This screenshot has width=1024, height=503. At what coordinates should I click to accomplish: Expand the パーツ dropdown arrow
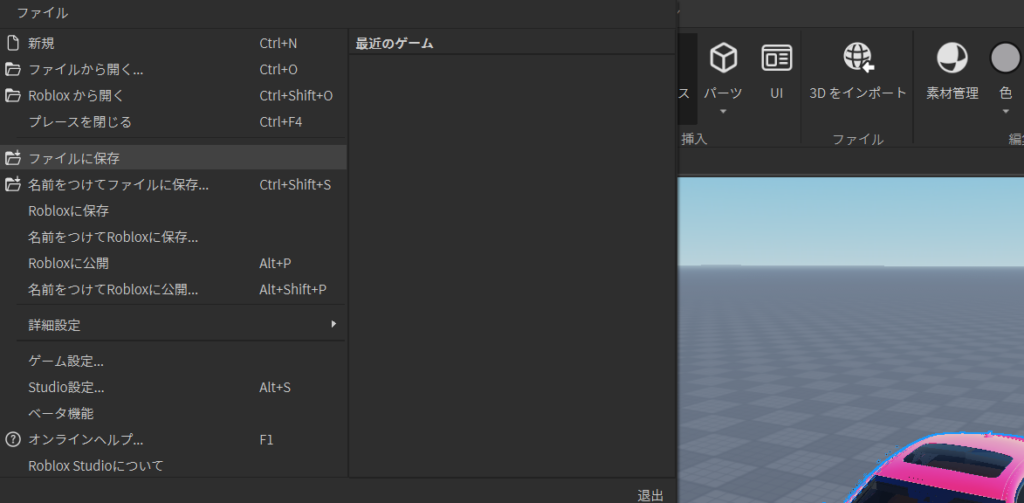pos(723,112)
